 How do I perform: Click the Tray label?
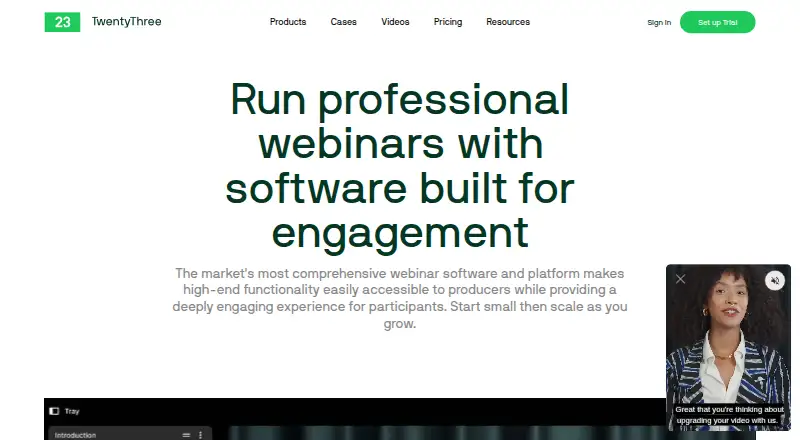coord(72,411)
